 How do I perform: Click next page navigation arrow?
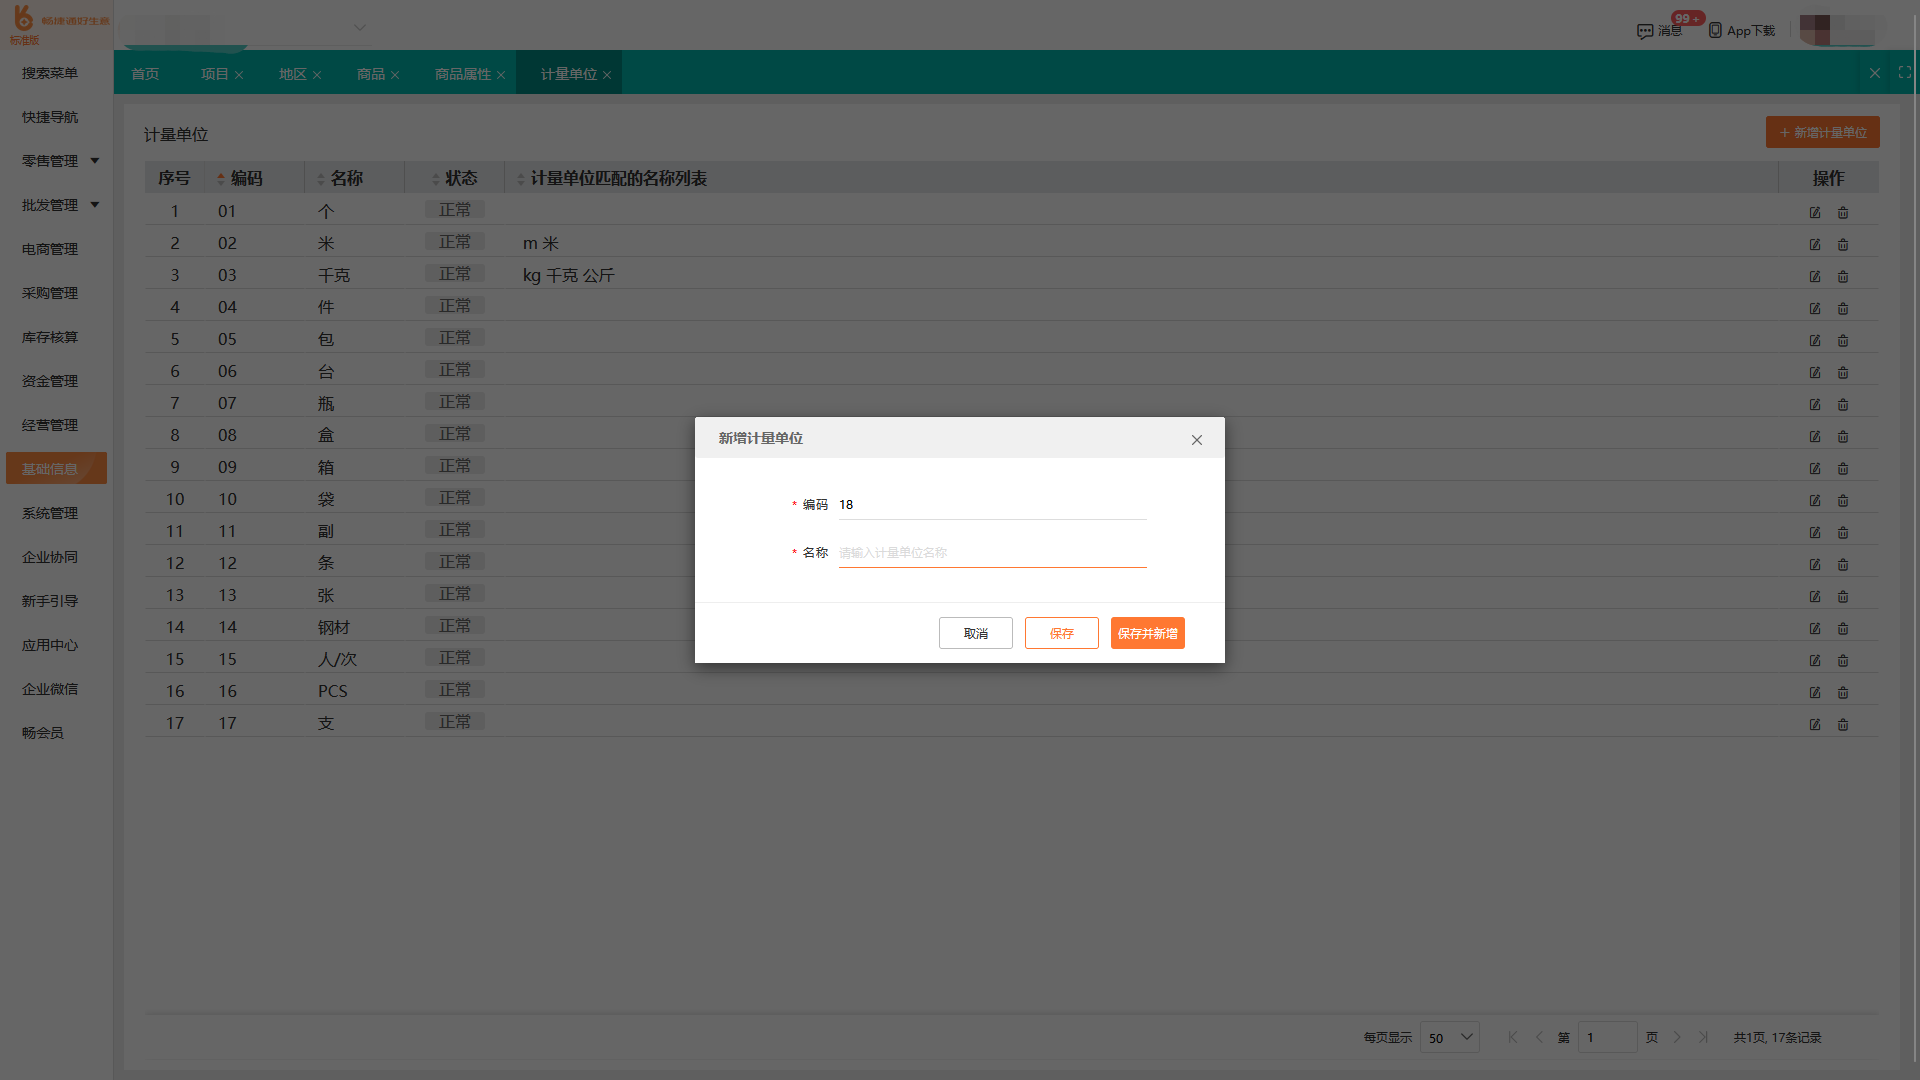click(1677, 1038)
